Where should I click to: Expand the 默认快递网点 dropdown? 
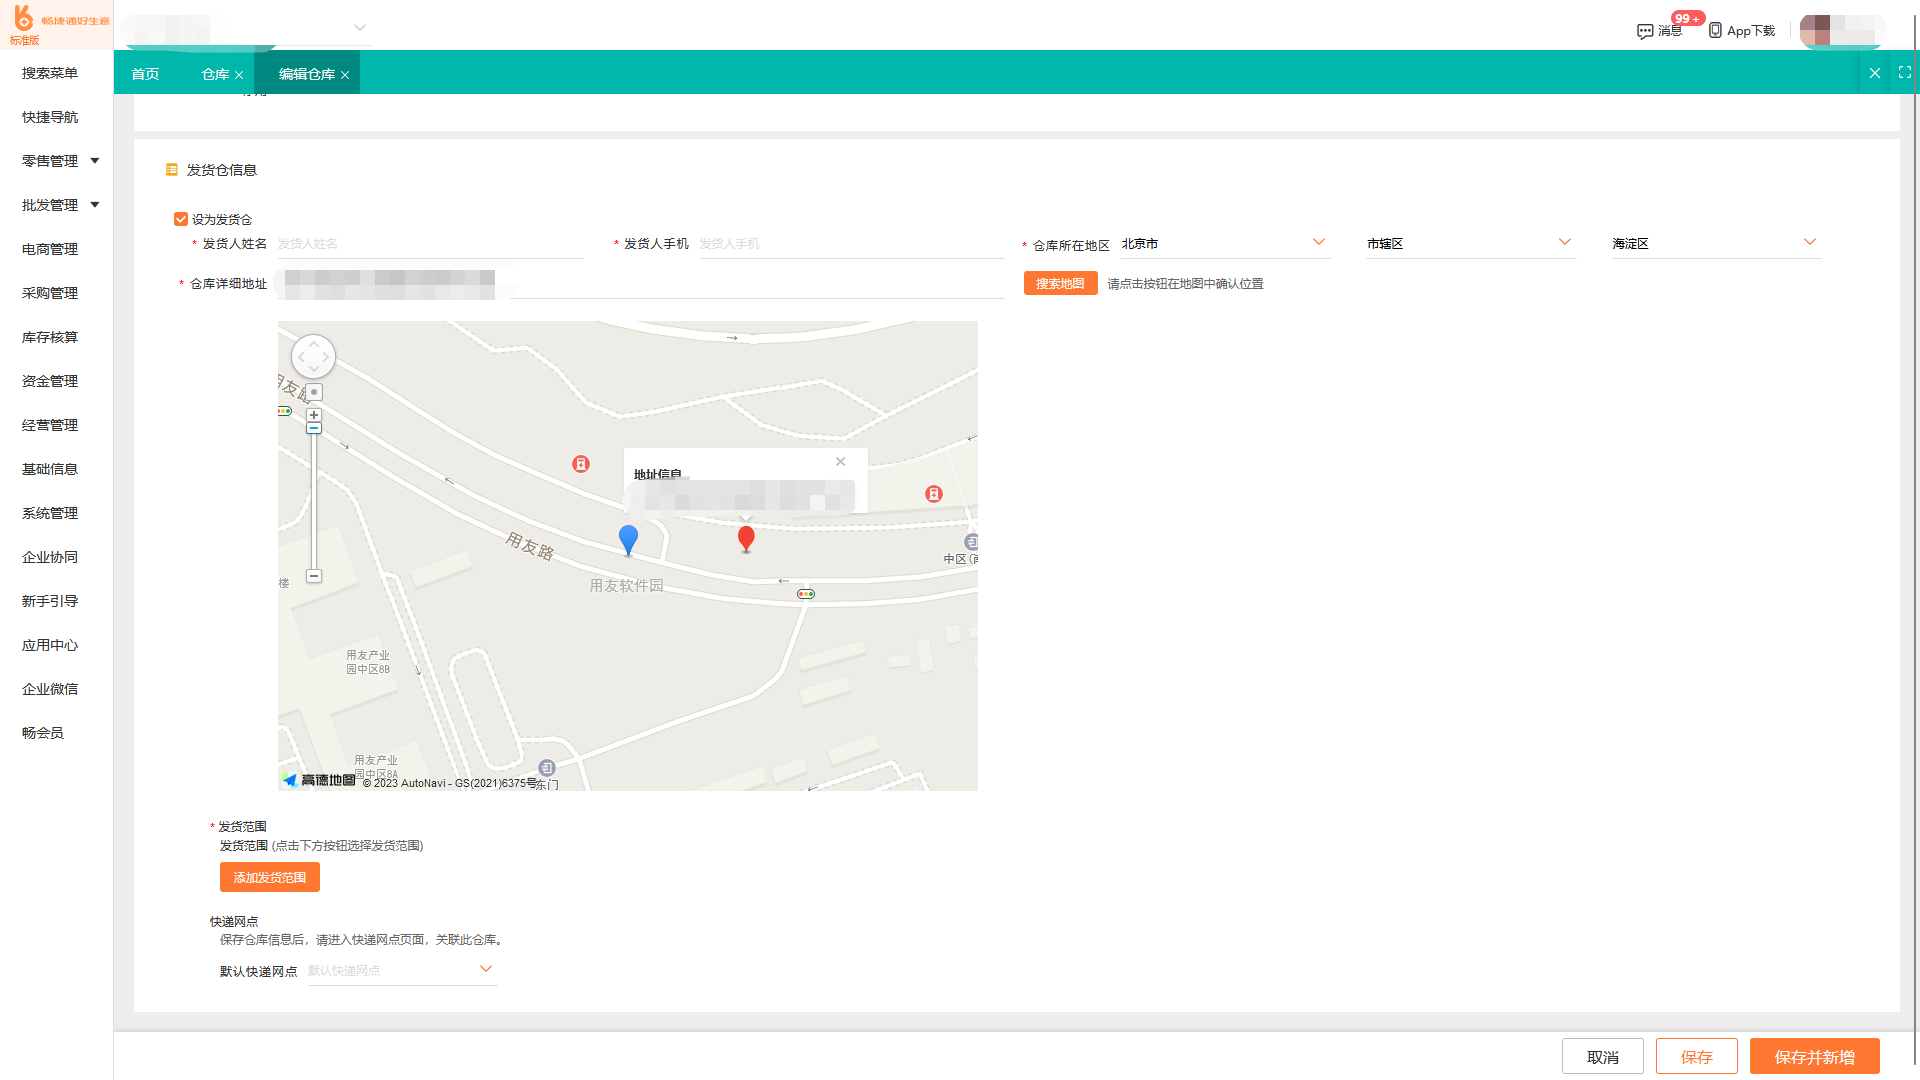pyautogui.click(x=485, y=968)
